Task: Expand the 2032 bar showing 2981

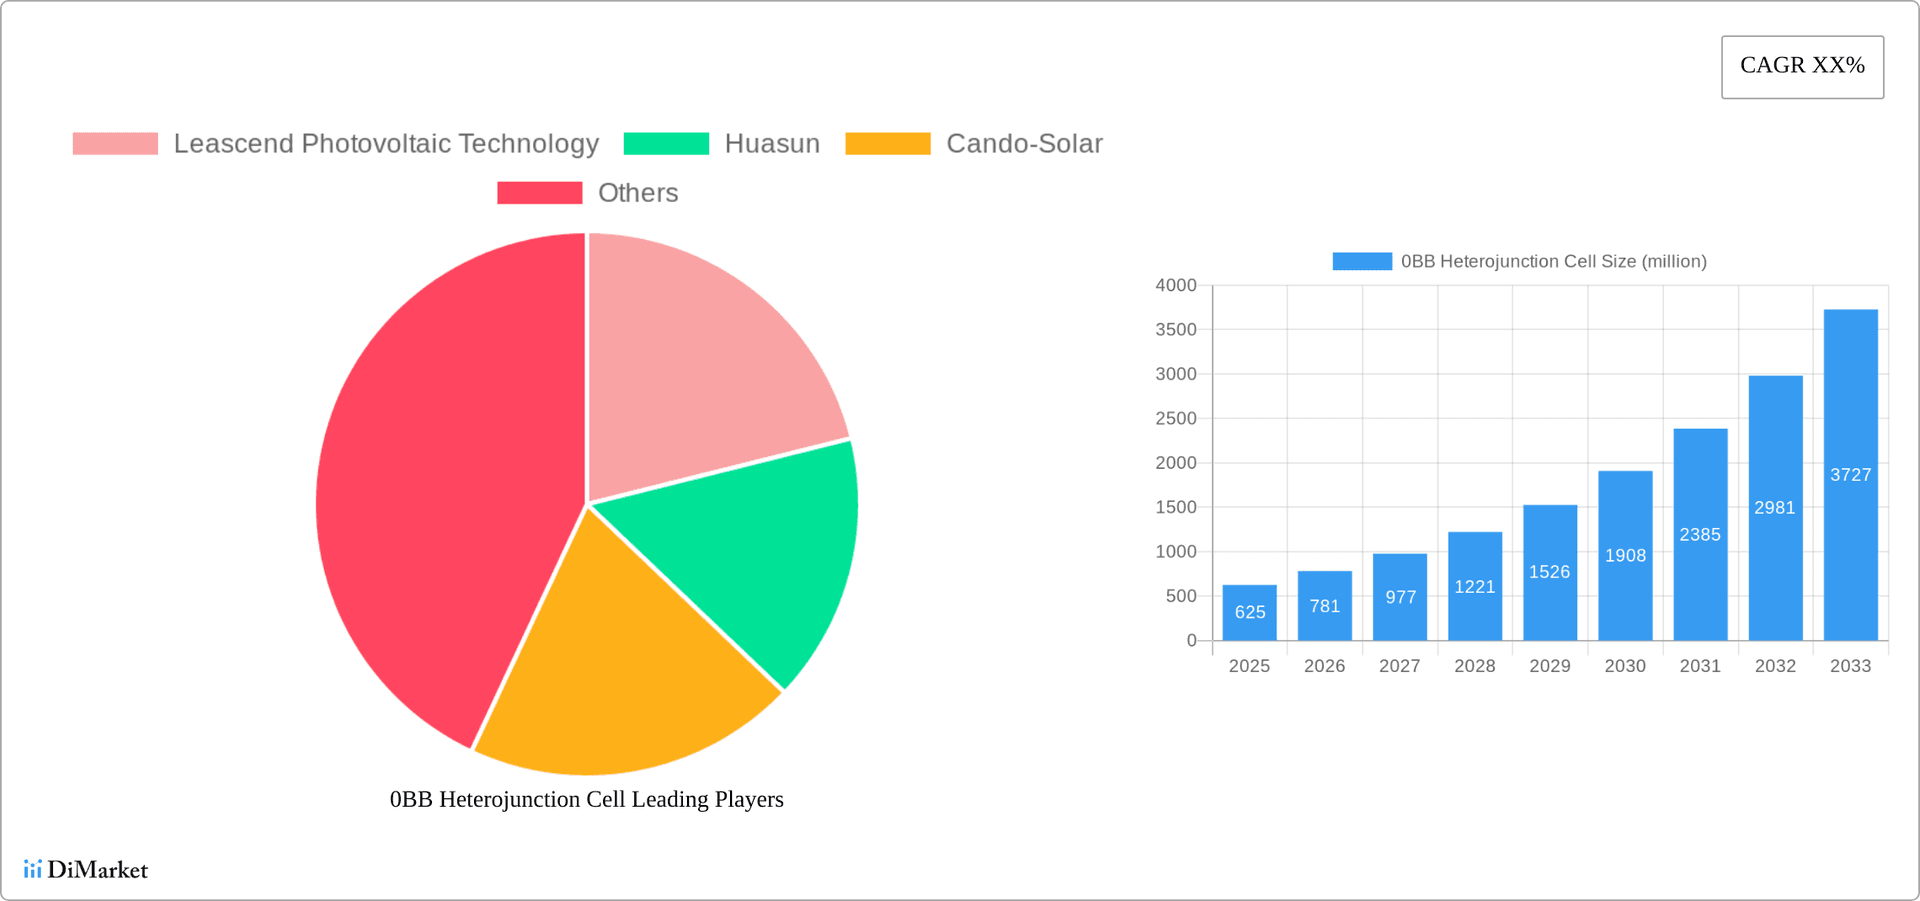Action: coord(1776,505)
